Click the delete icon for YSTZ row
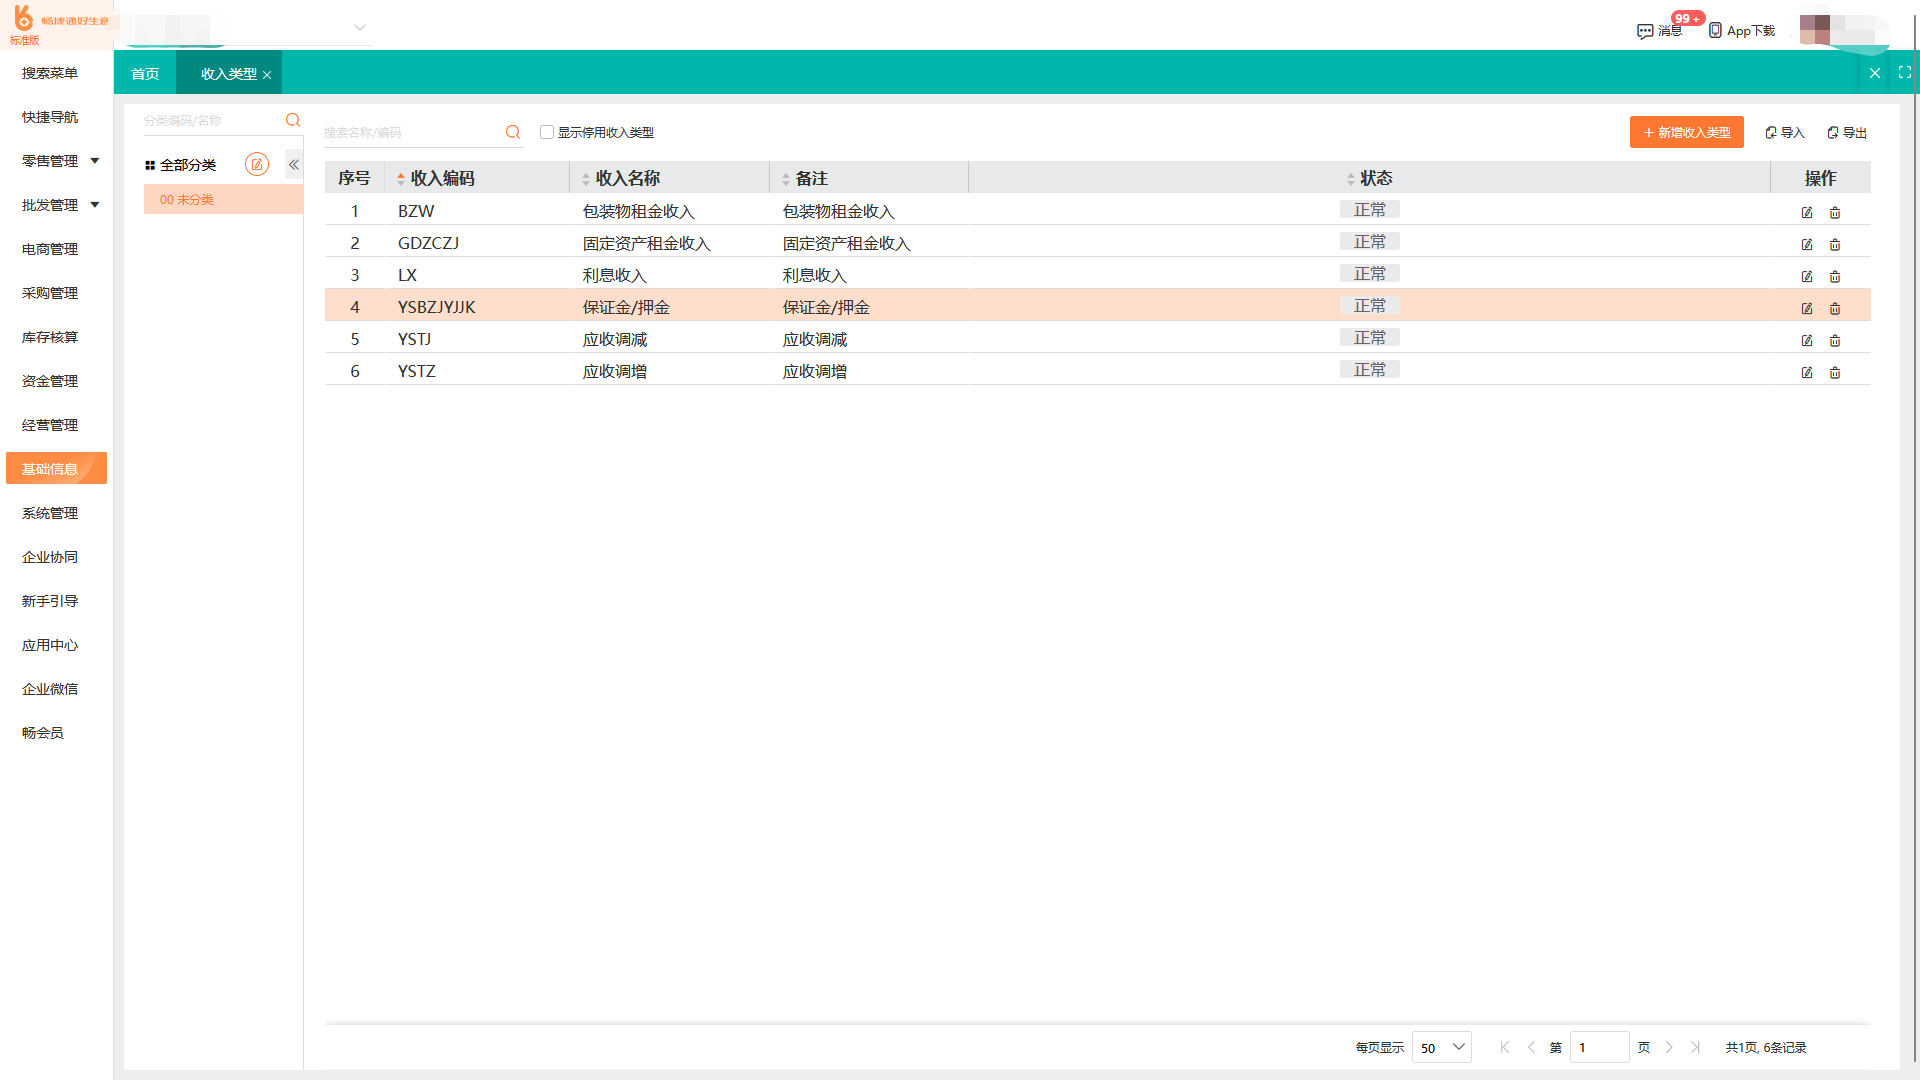1920x1080 pixels. point(1834,371)
